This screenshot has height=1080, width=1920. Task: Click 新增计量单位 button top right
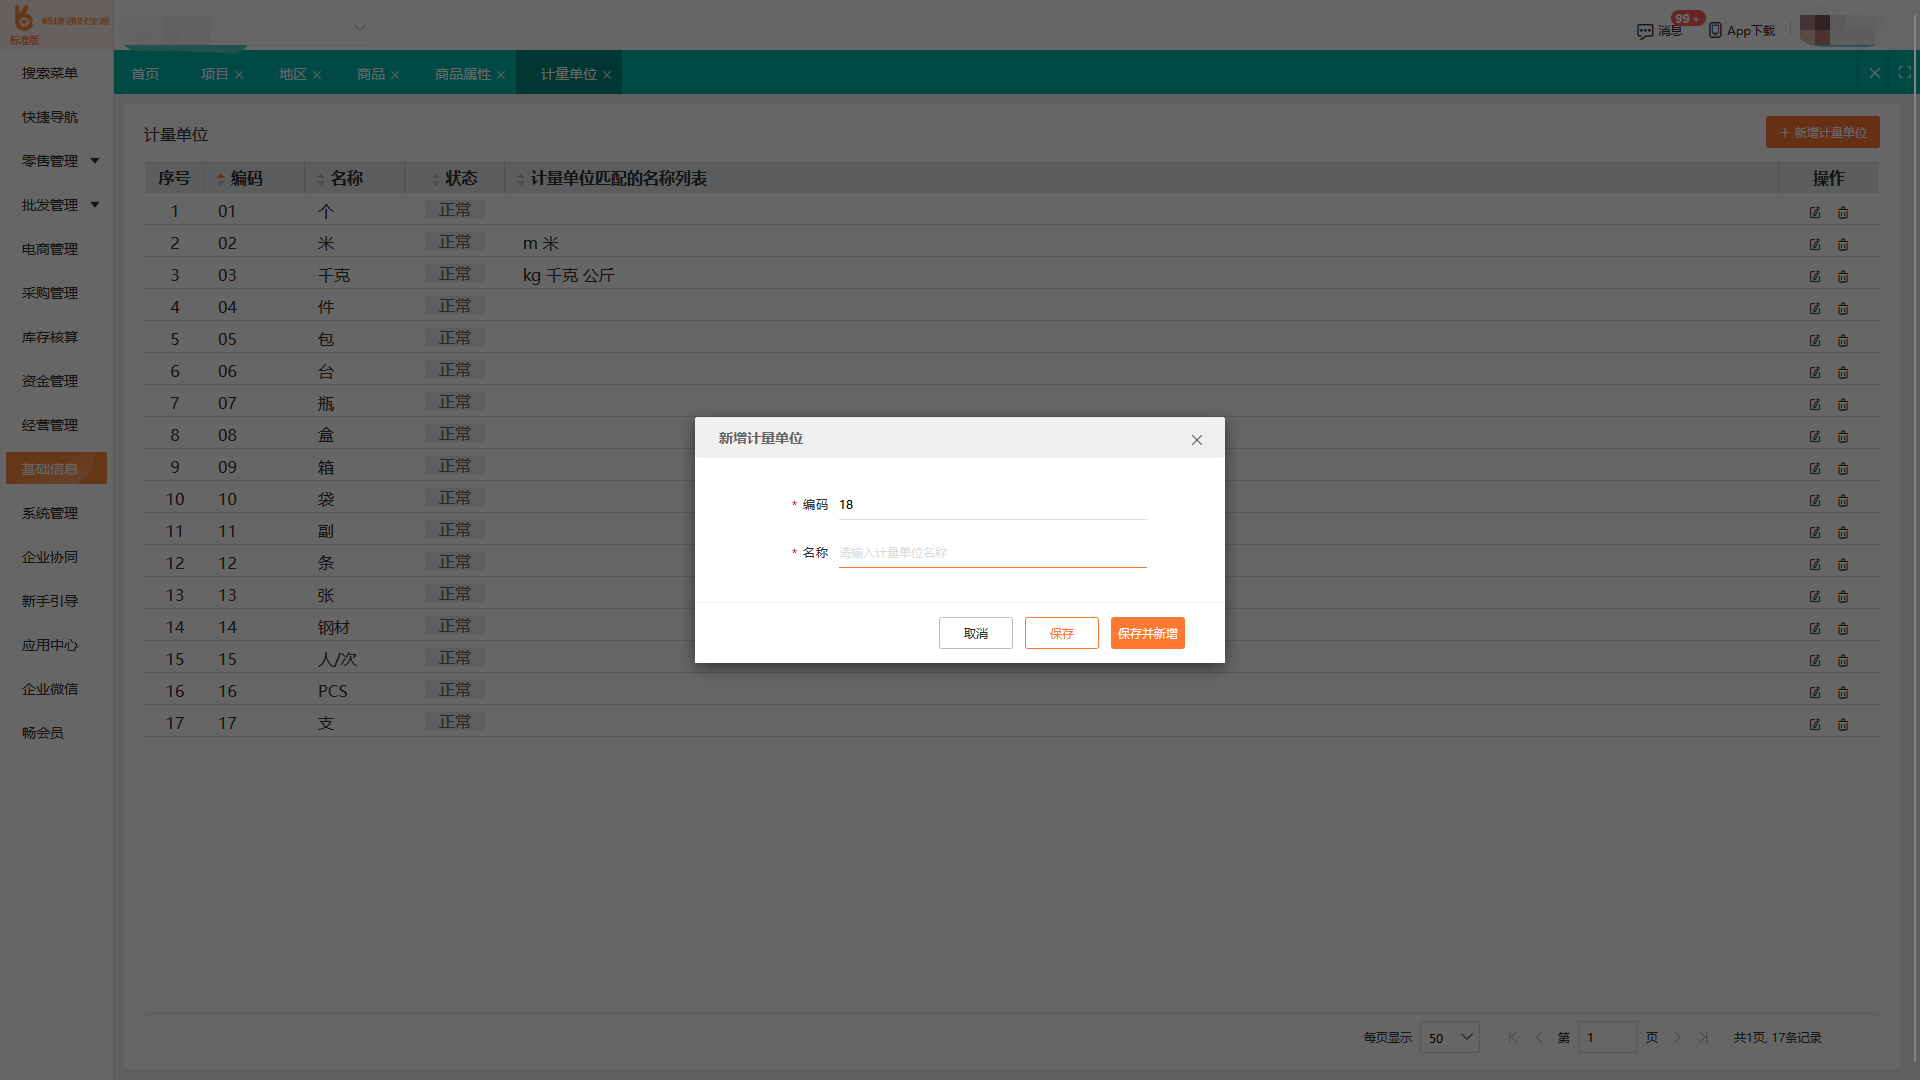point(1822,132)
